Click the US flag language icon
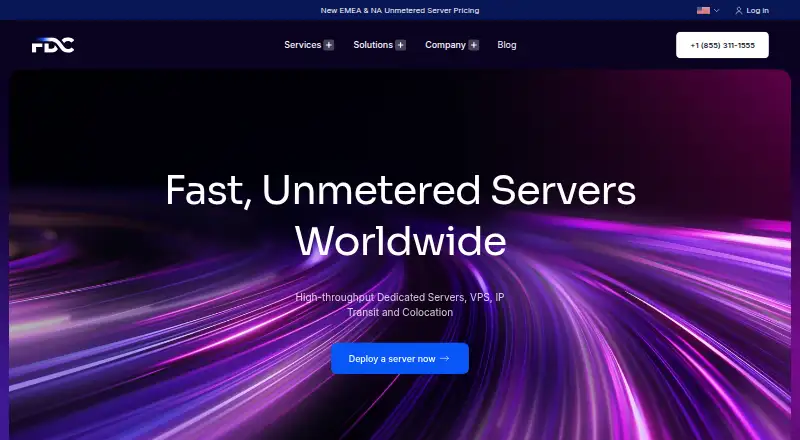 tap(703, 10)
